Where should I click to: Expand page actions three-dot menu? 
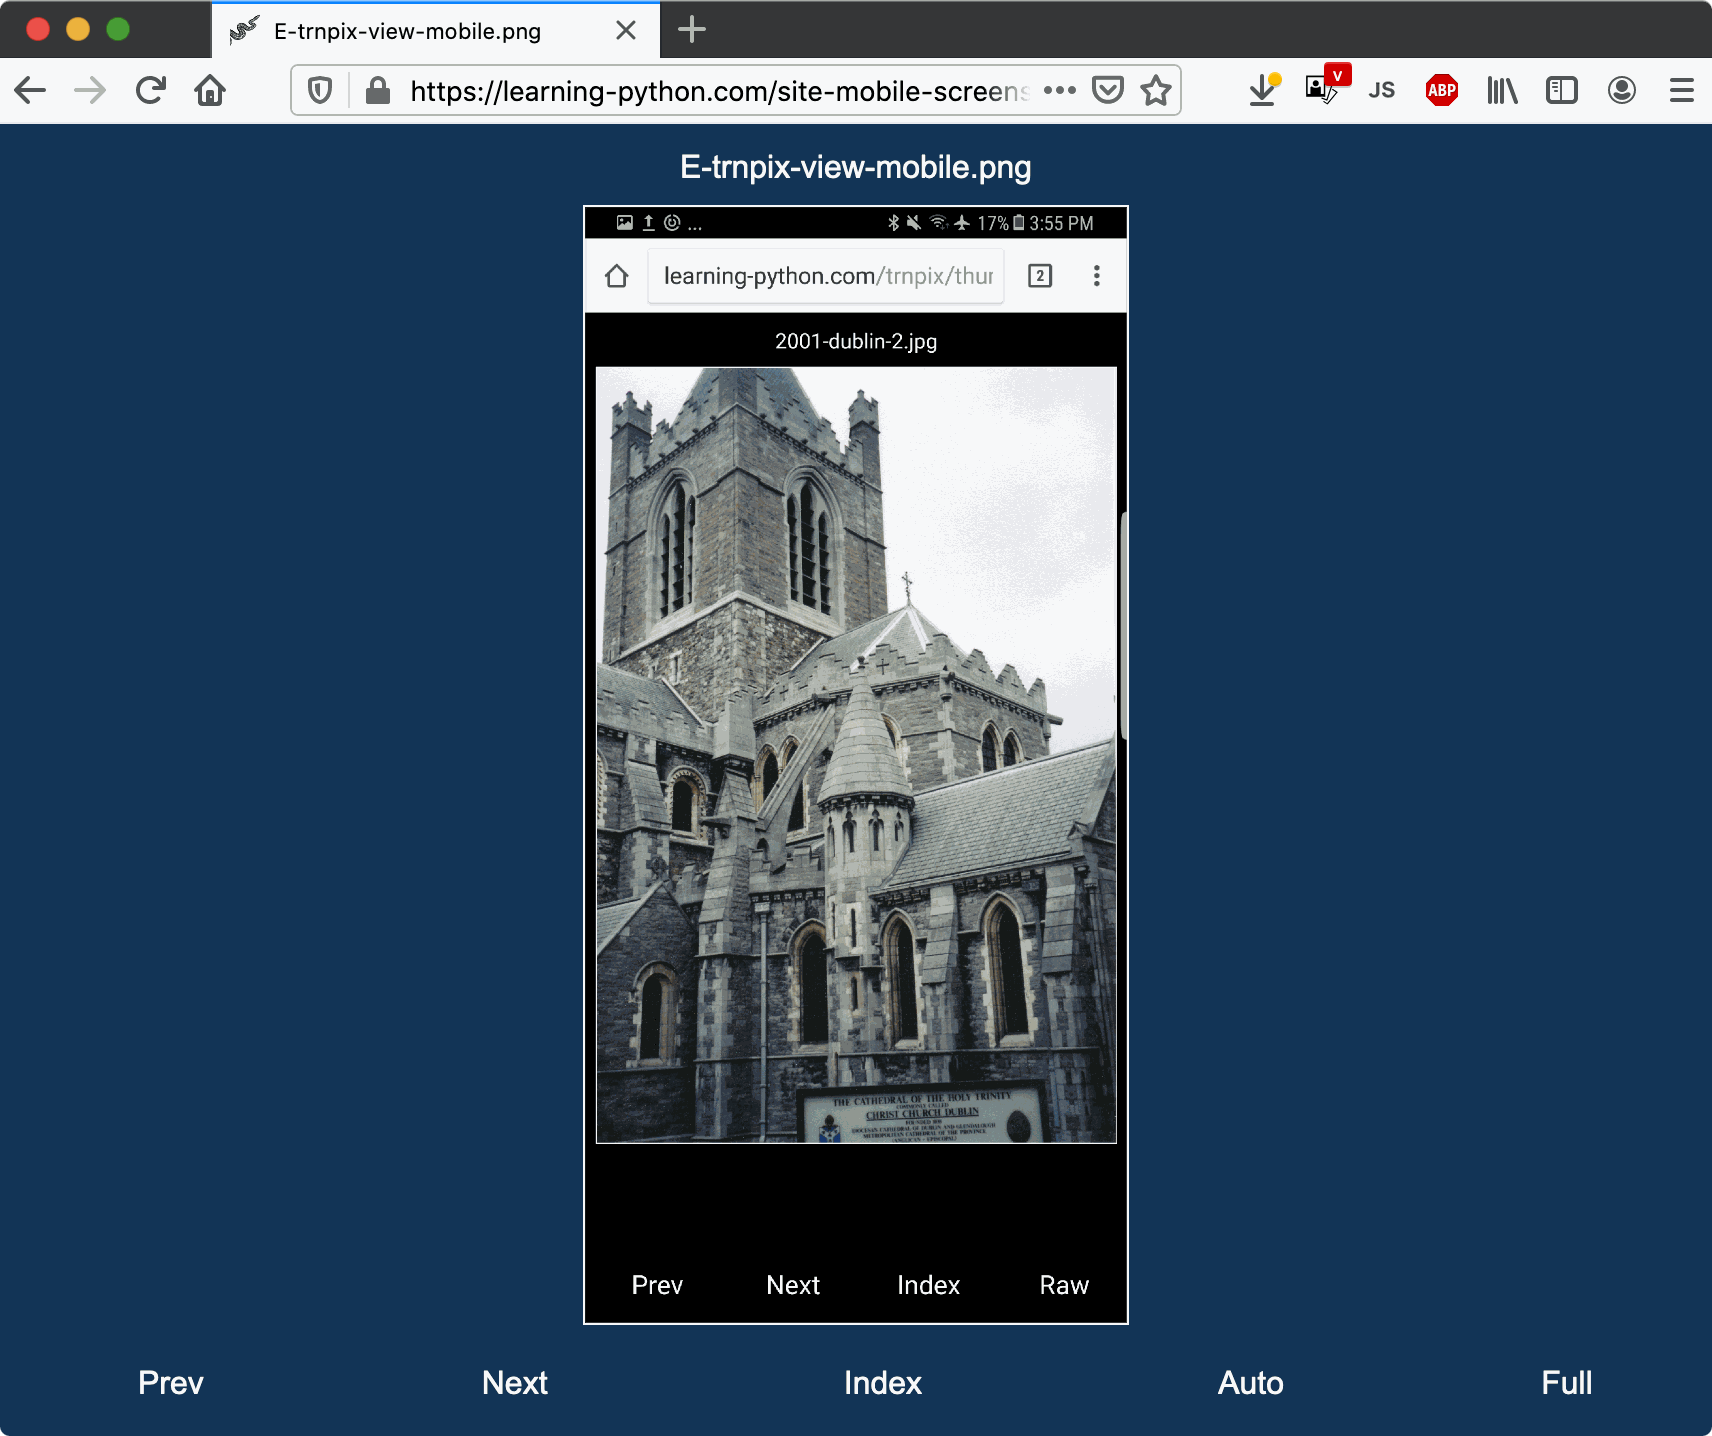(x=1059, y=91)
